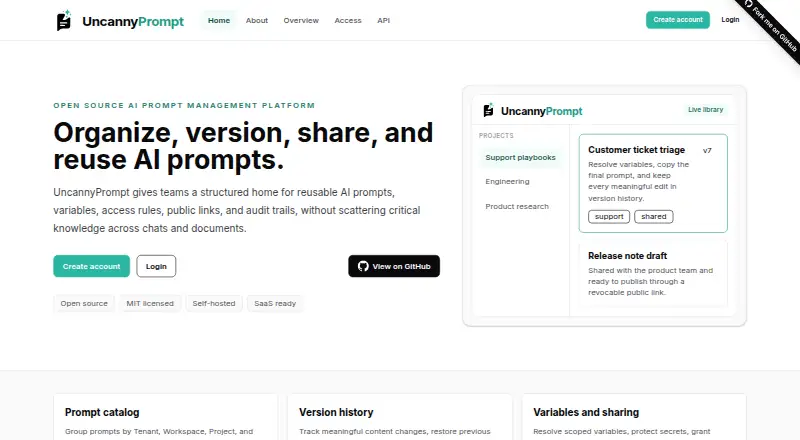Go to the Home nav item

219,20
